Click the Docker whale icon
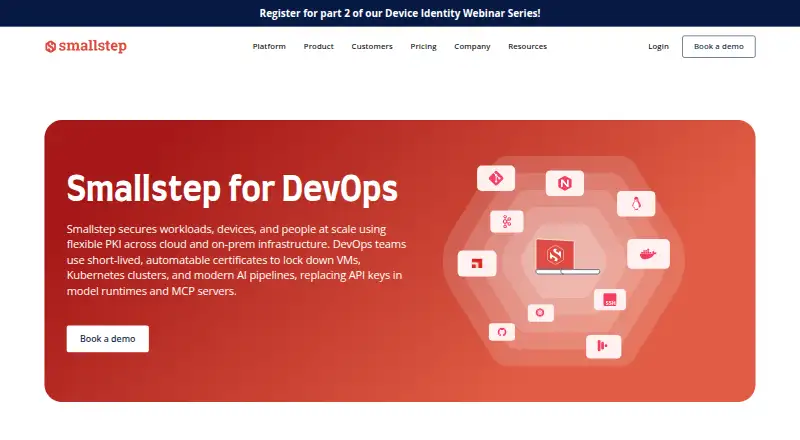Viewport: 800px width, 440px height. point(648,254)
